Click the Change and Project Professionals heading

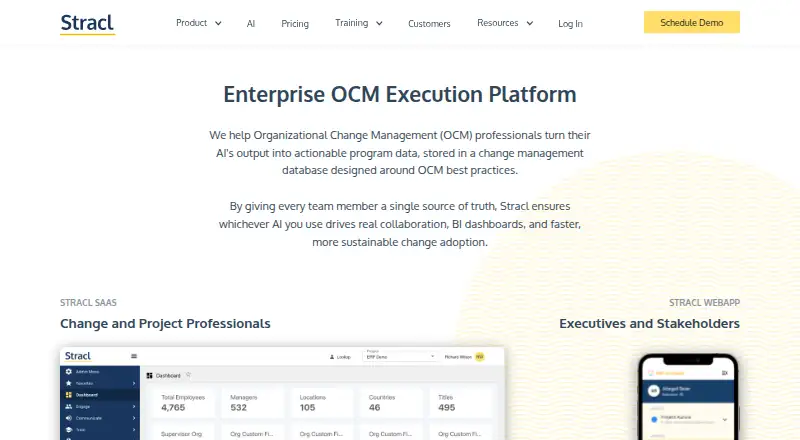[165, 324]
